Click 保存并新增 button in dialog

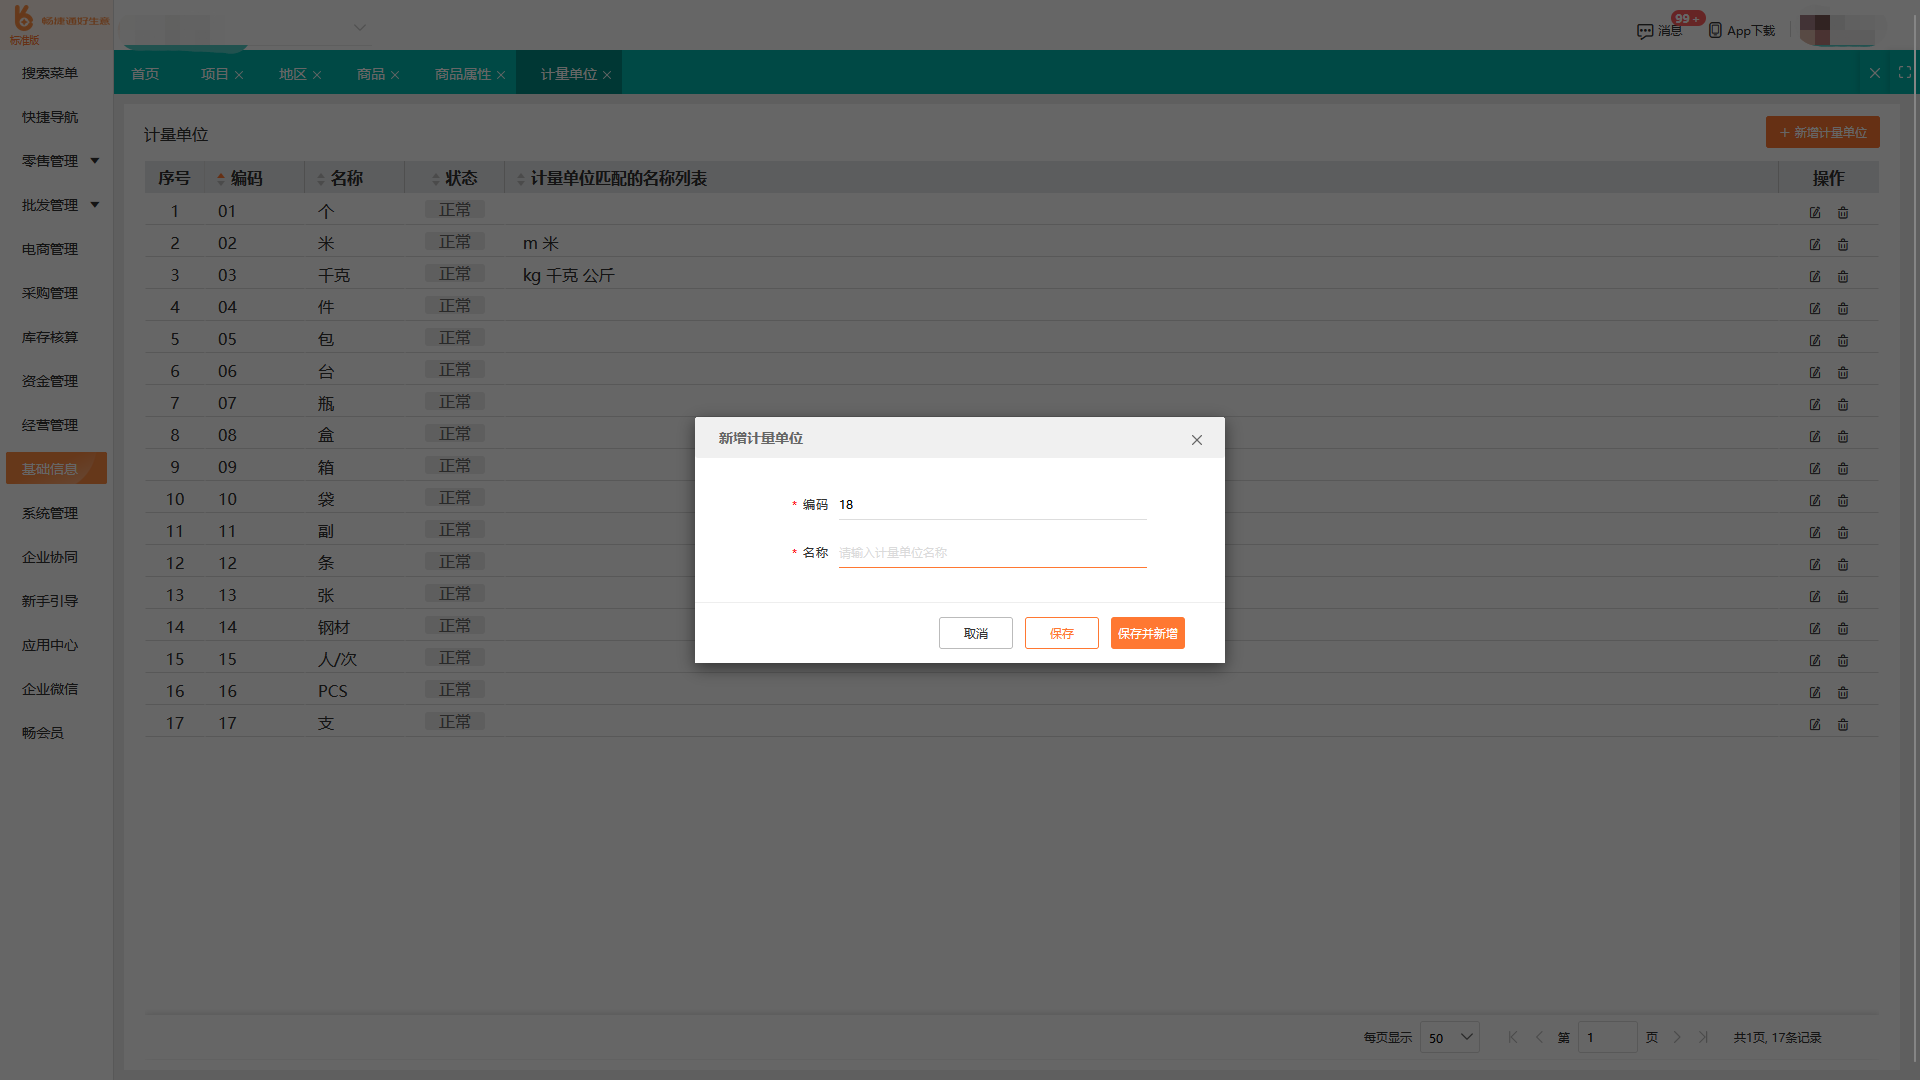pyautogui.click(x=1147, y=633)
